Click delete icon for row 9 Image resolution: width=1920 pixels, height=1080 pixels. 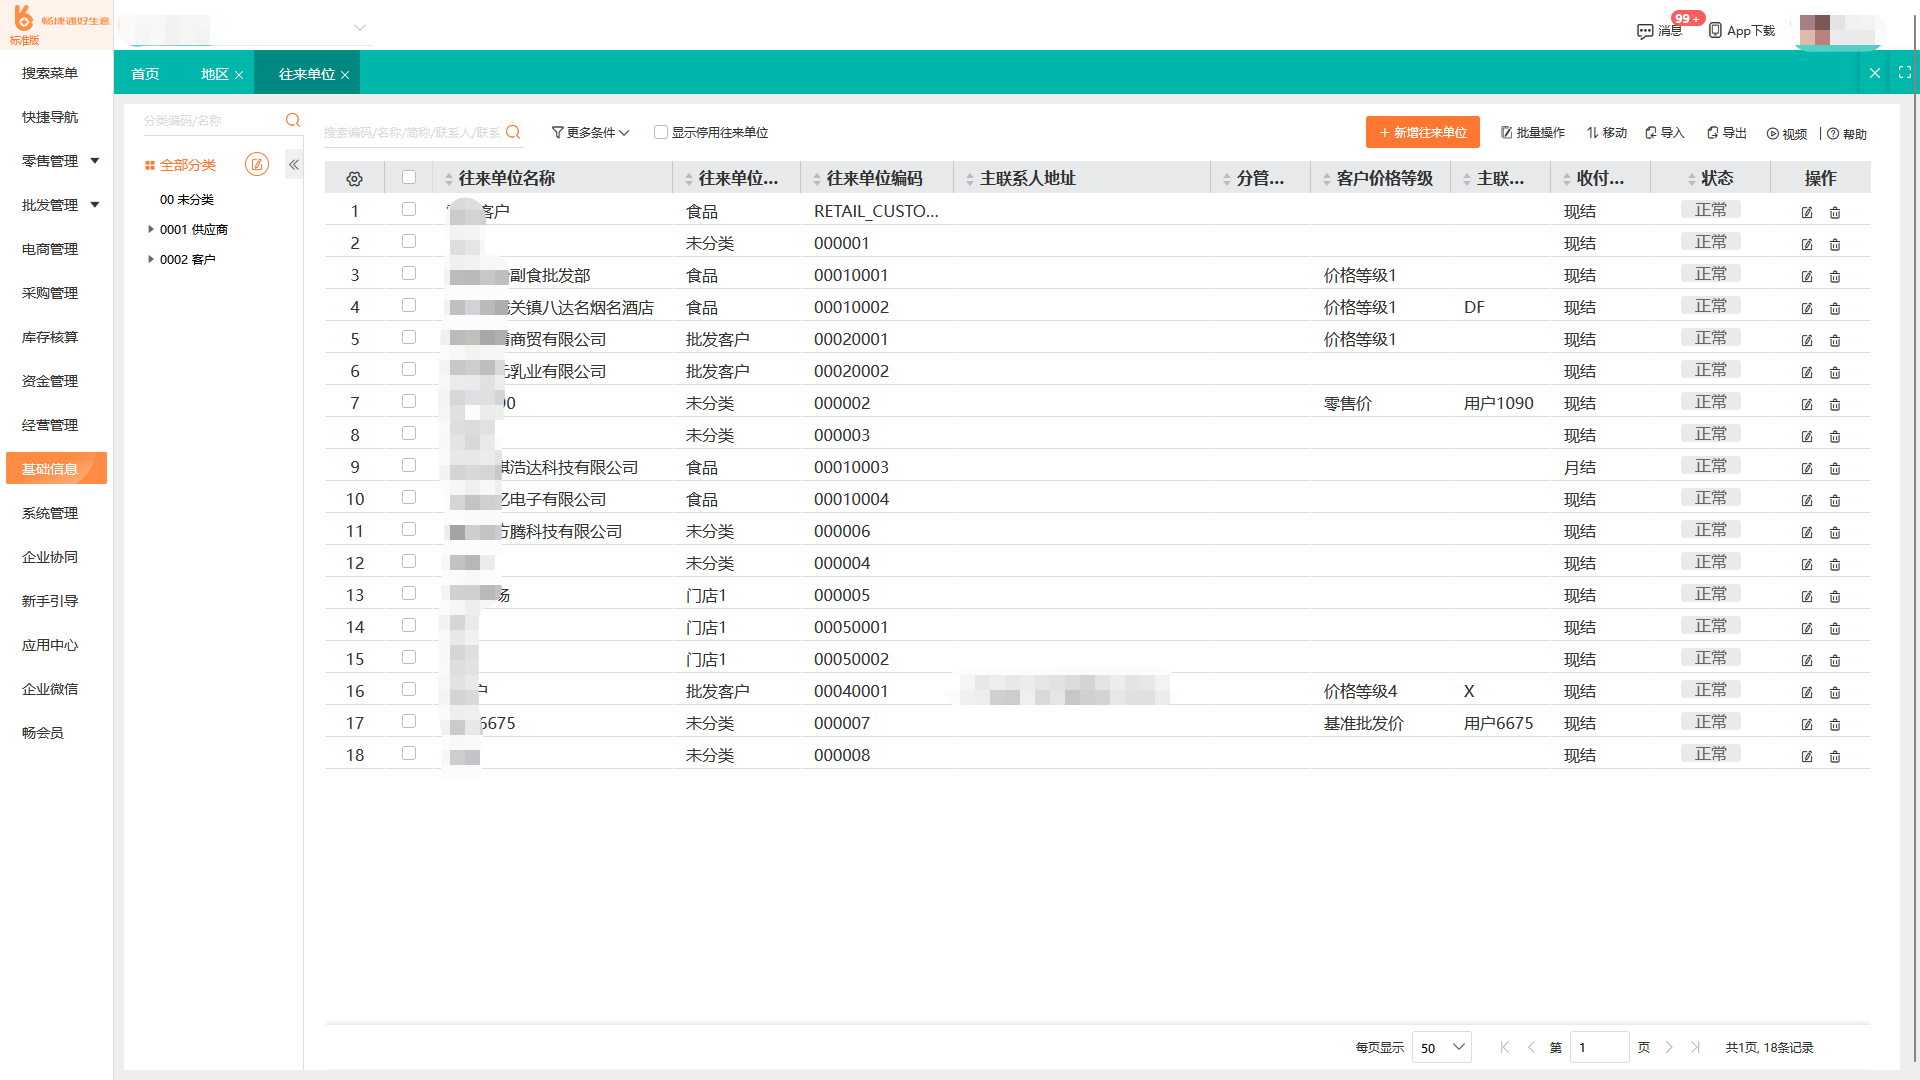pos(1837,467)
